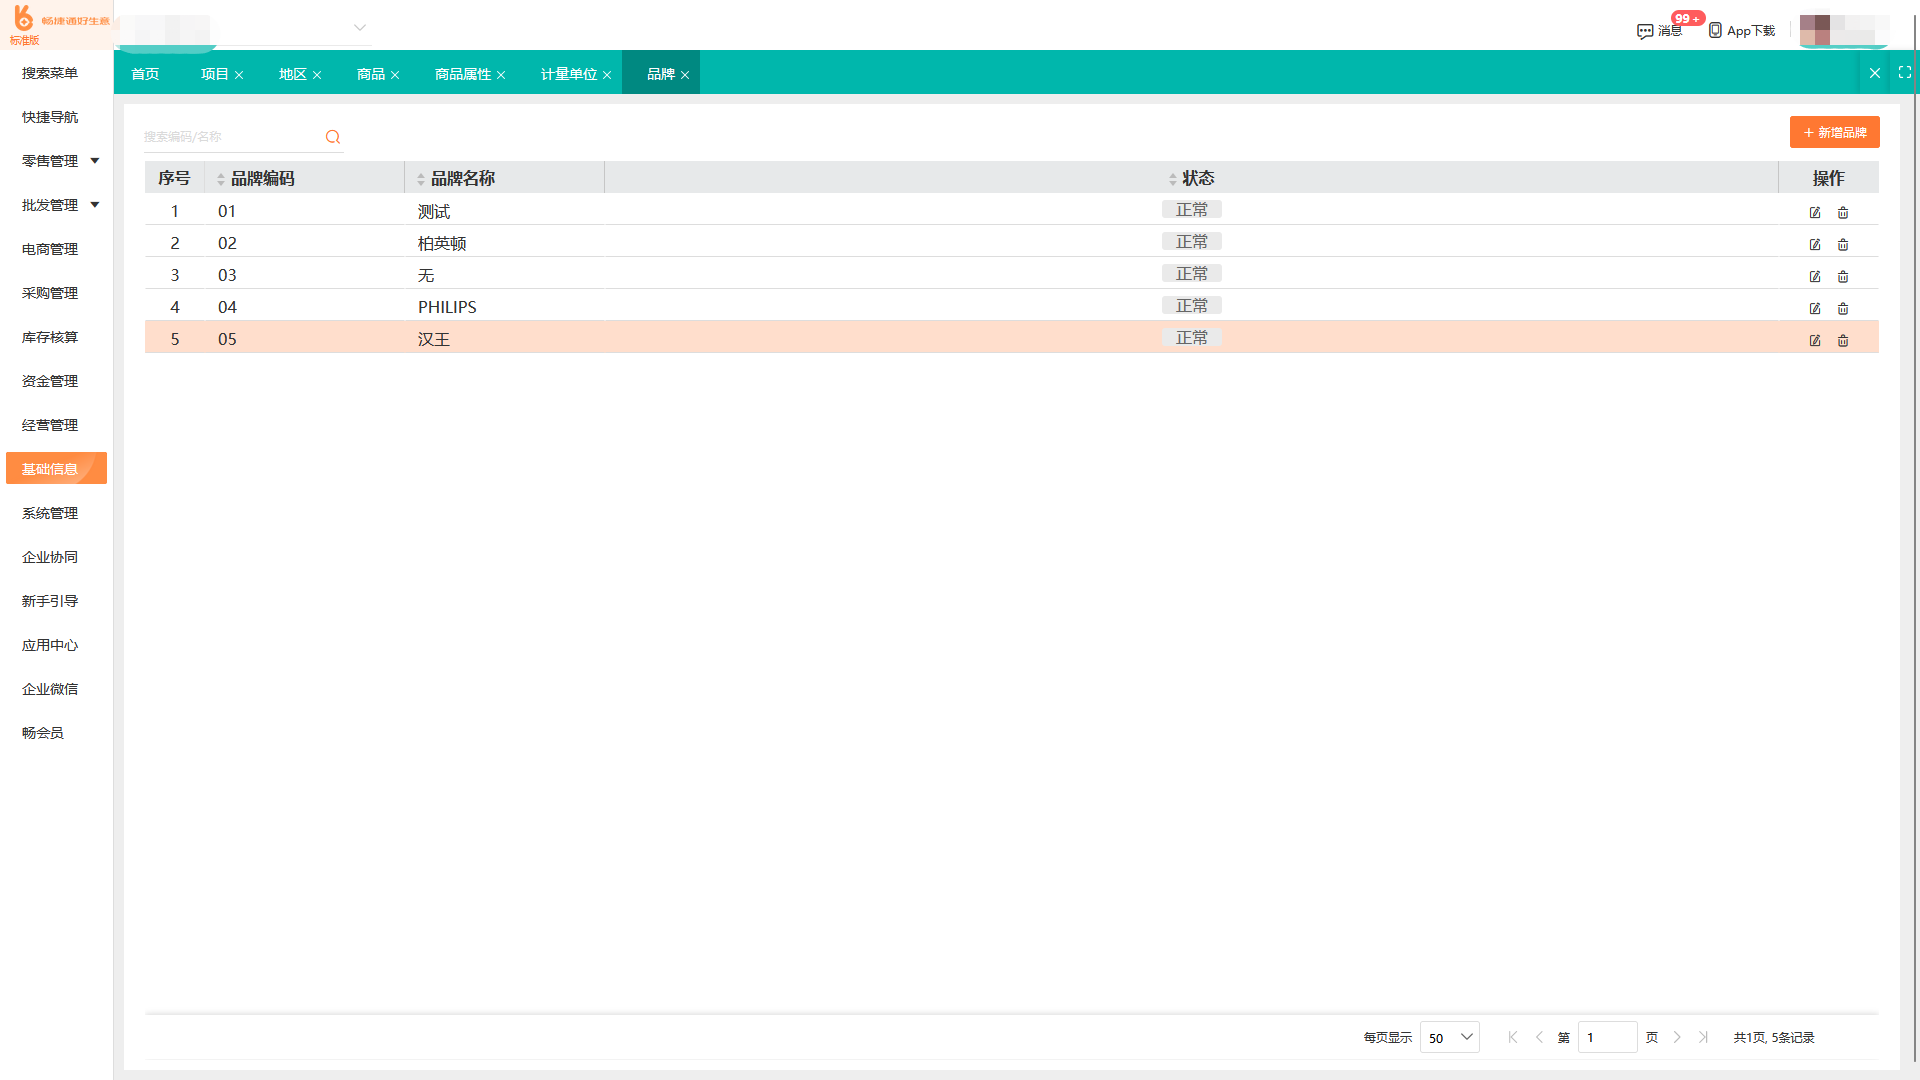
Task: Select page size 50 dropdown
Action: tap(1448, 1038)
